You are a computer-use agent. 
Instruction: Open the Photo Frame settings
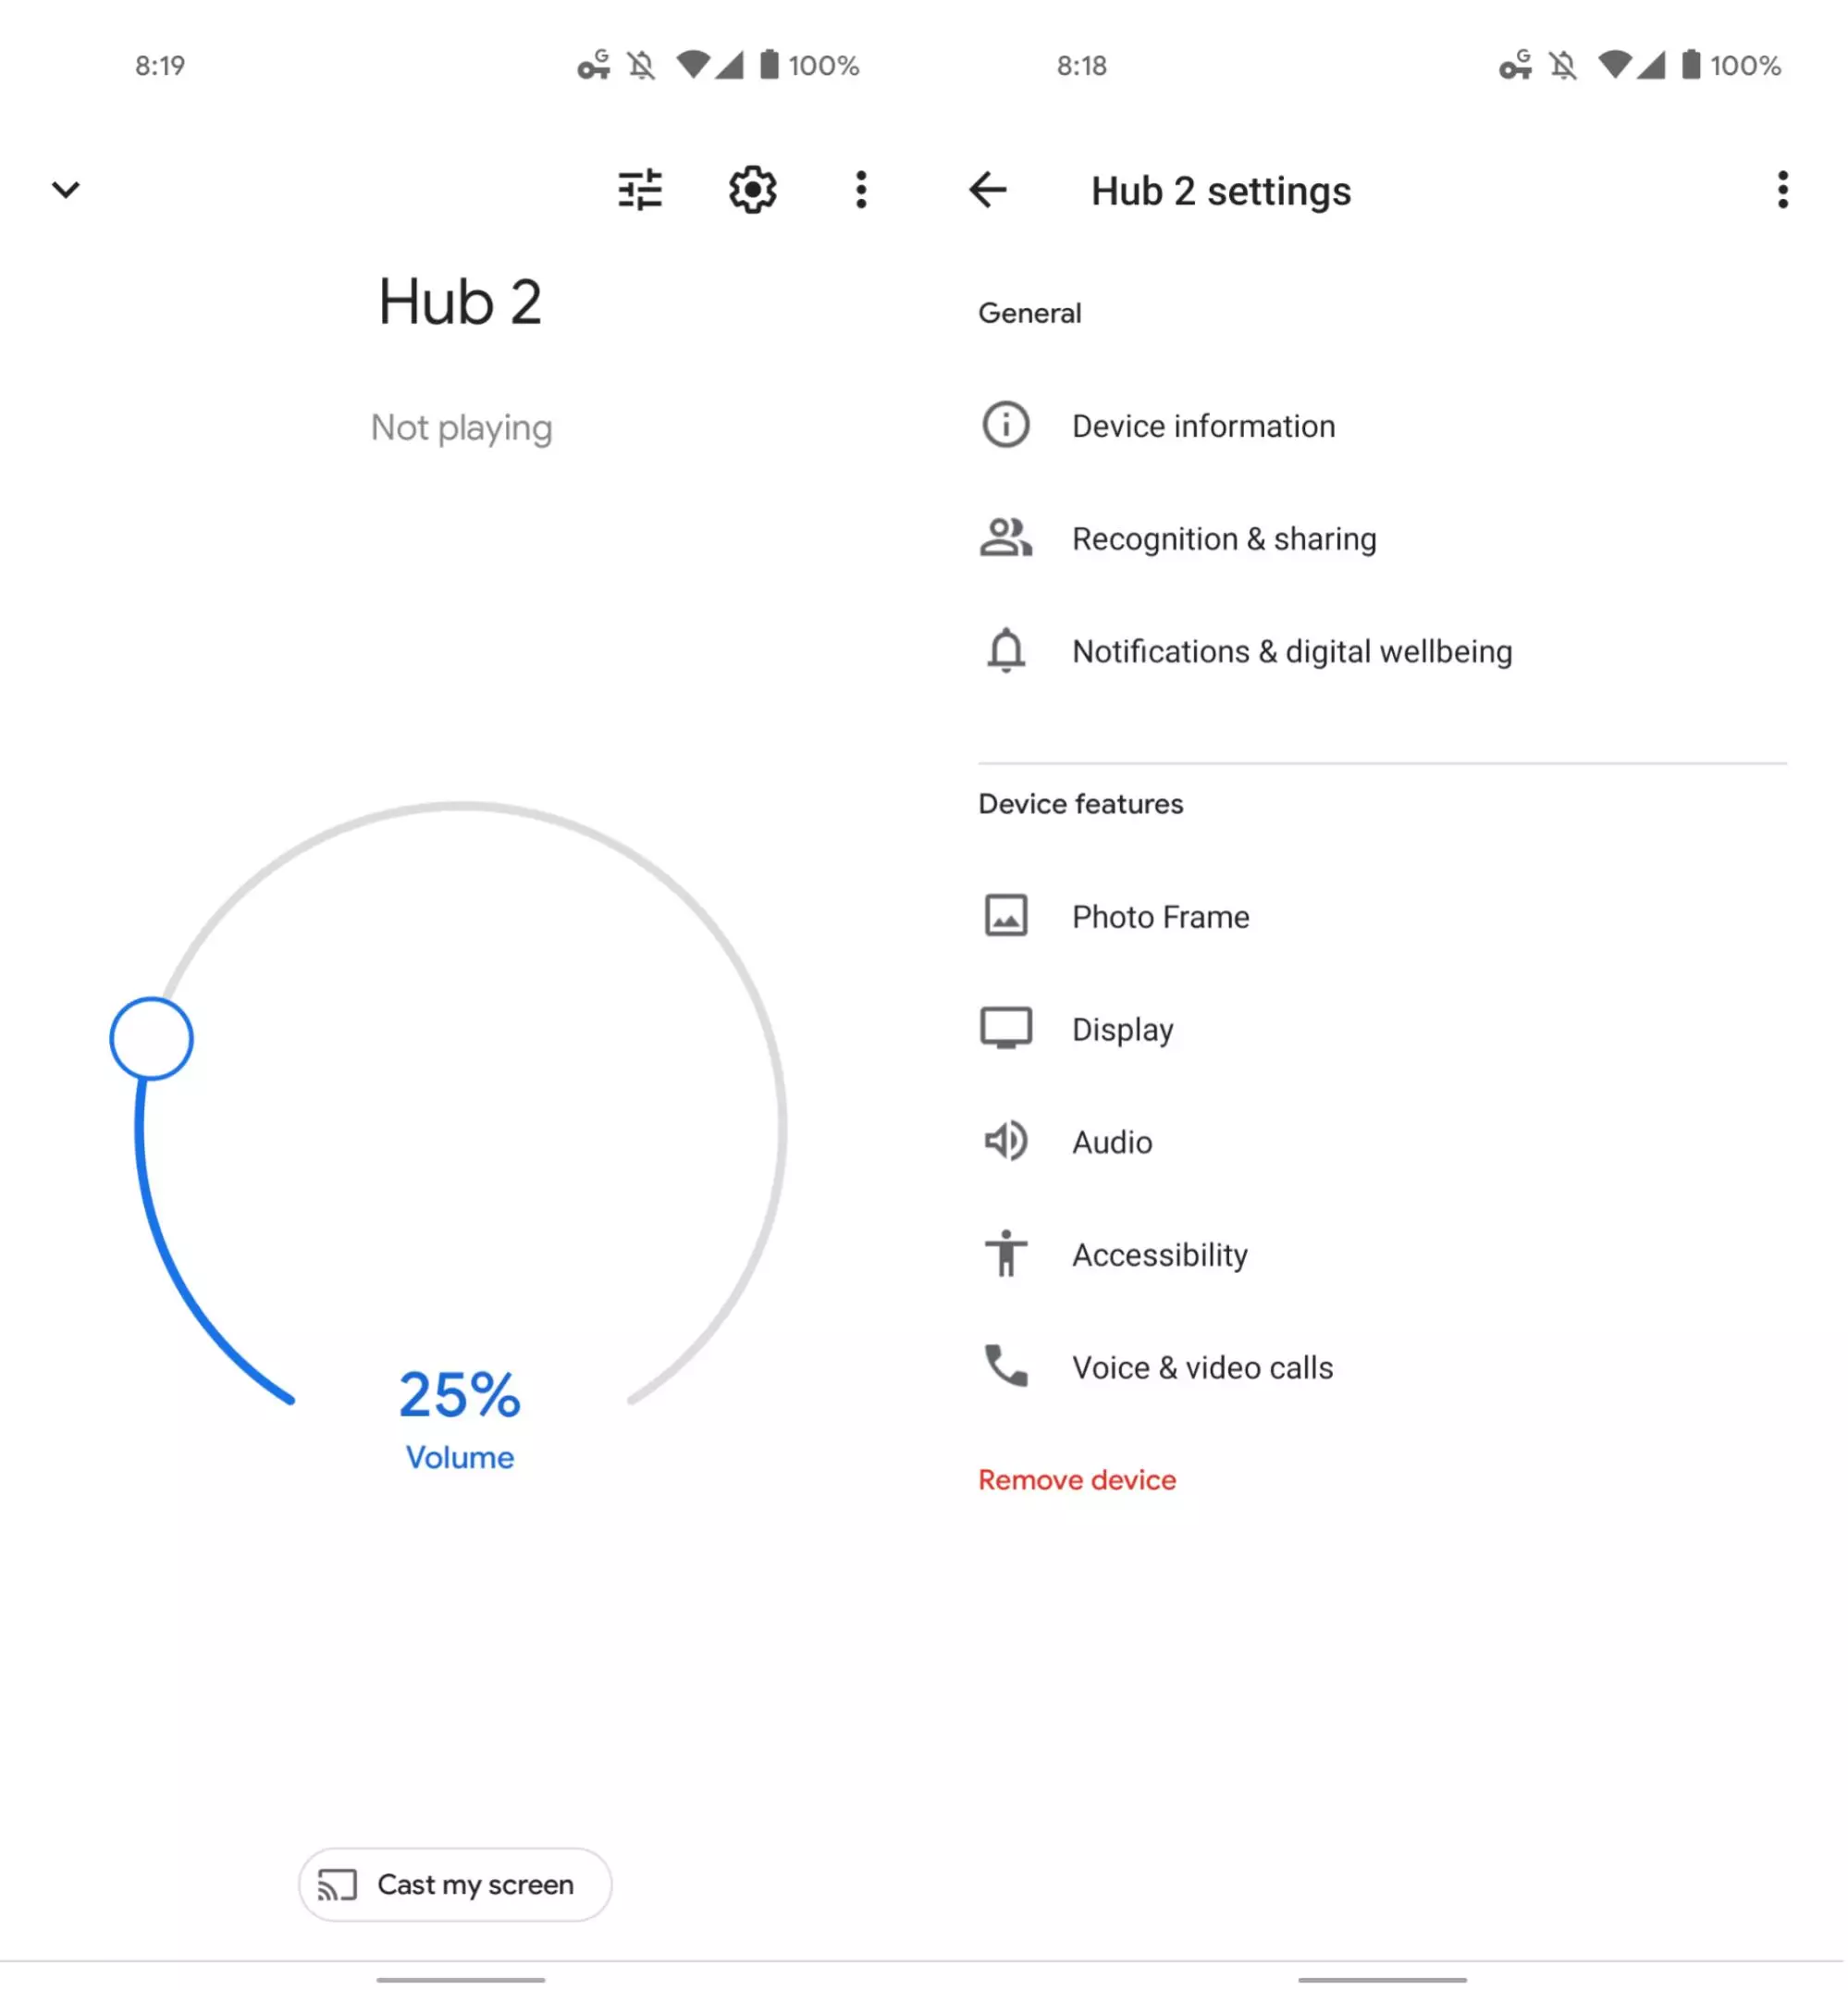click(1160, 915)
